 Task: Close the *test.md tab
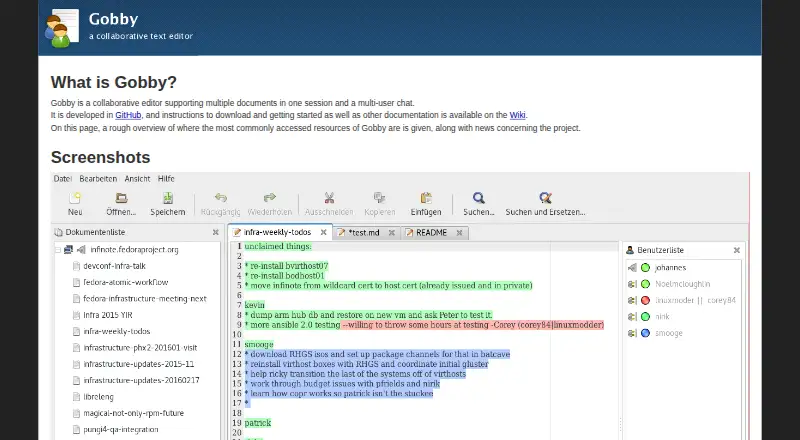tap(391, 233)
